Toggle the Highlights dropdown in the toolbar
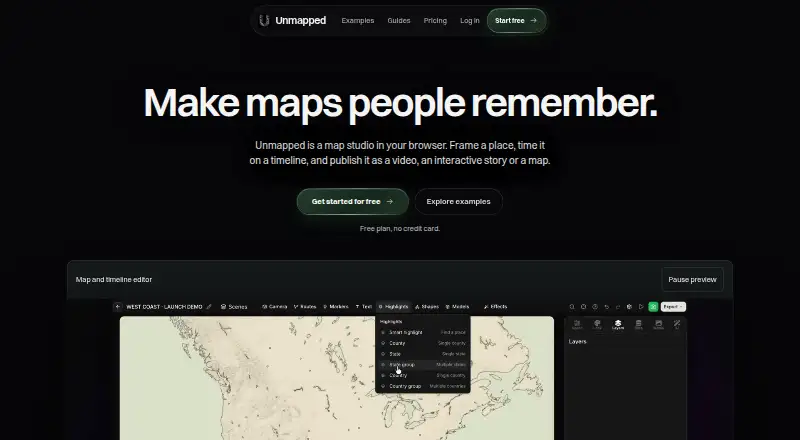This screenshot has height=440, width=800. click(x=393, y=307)
